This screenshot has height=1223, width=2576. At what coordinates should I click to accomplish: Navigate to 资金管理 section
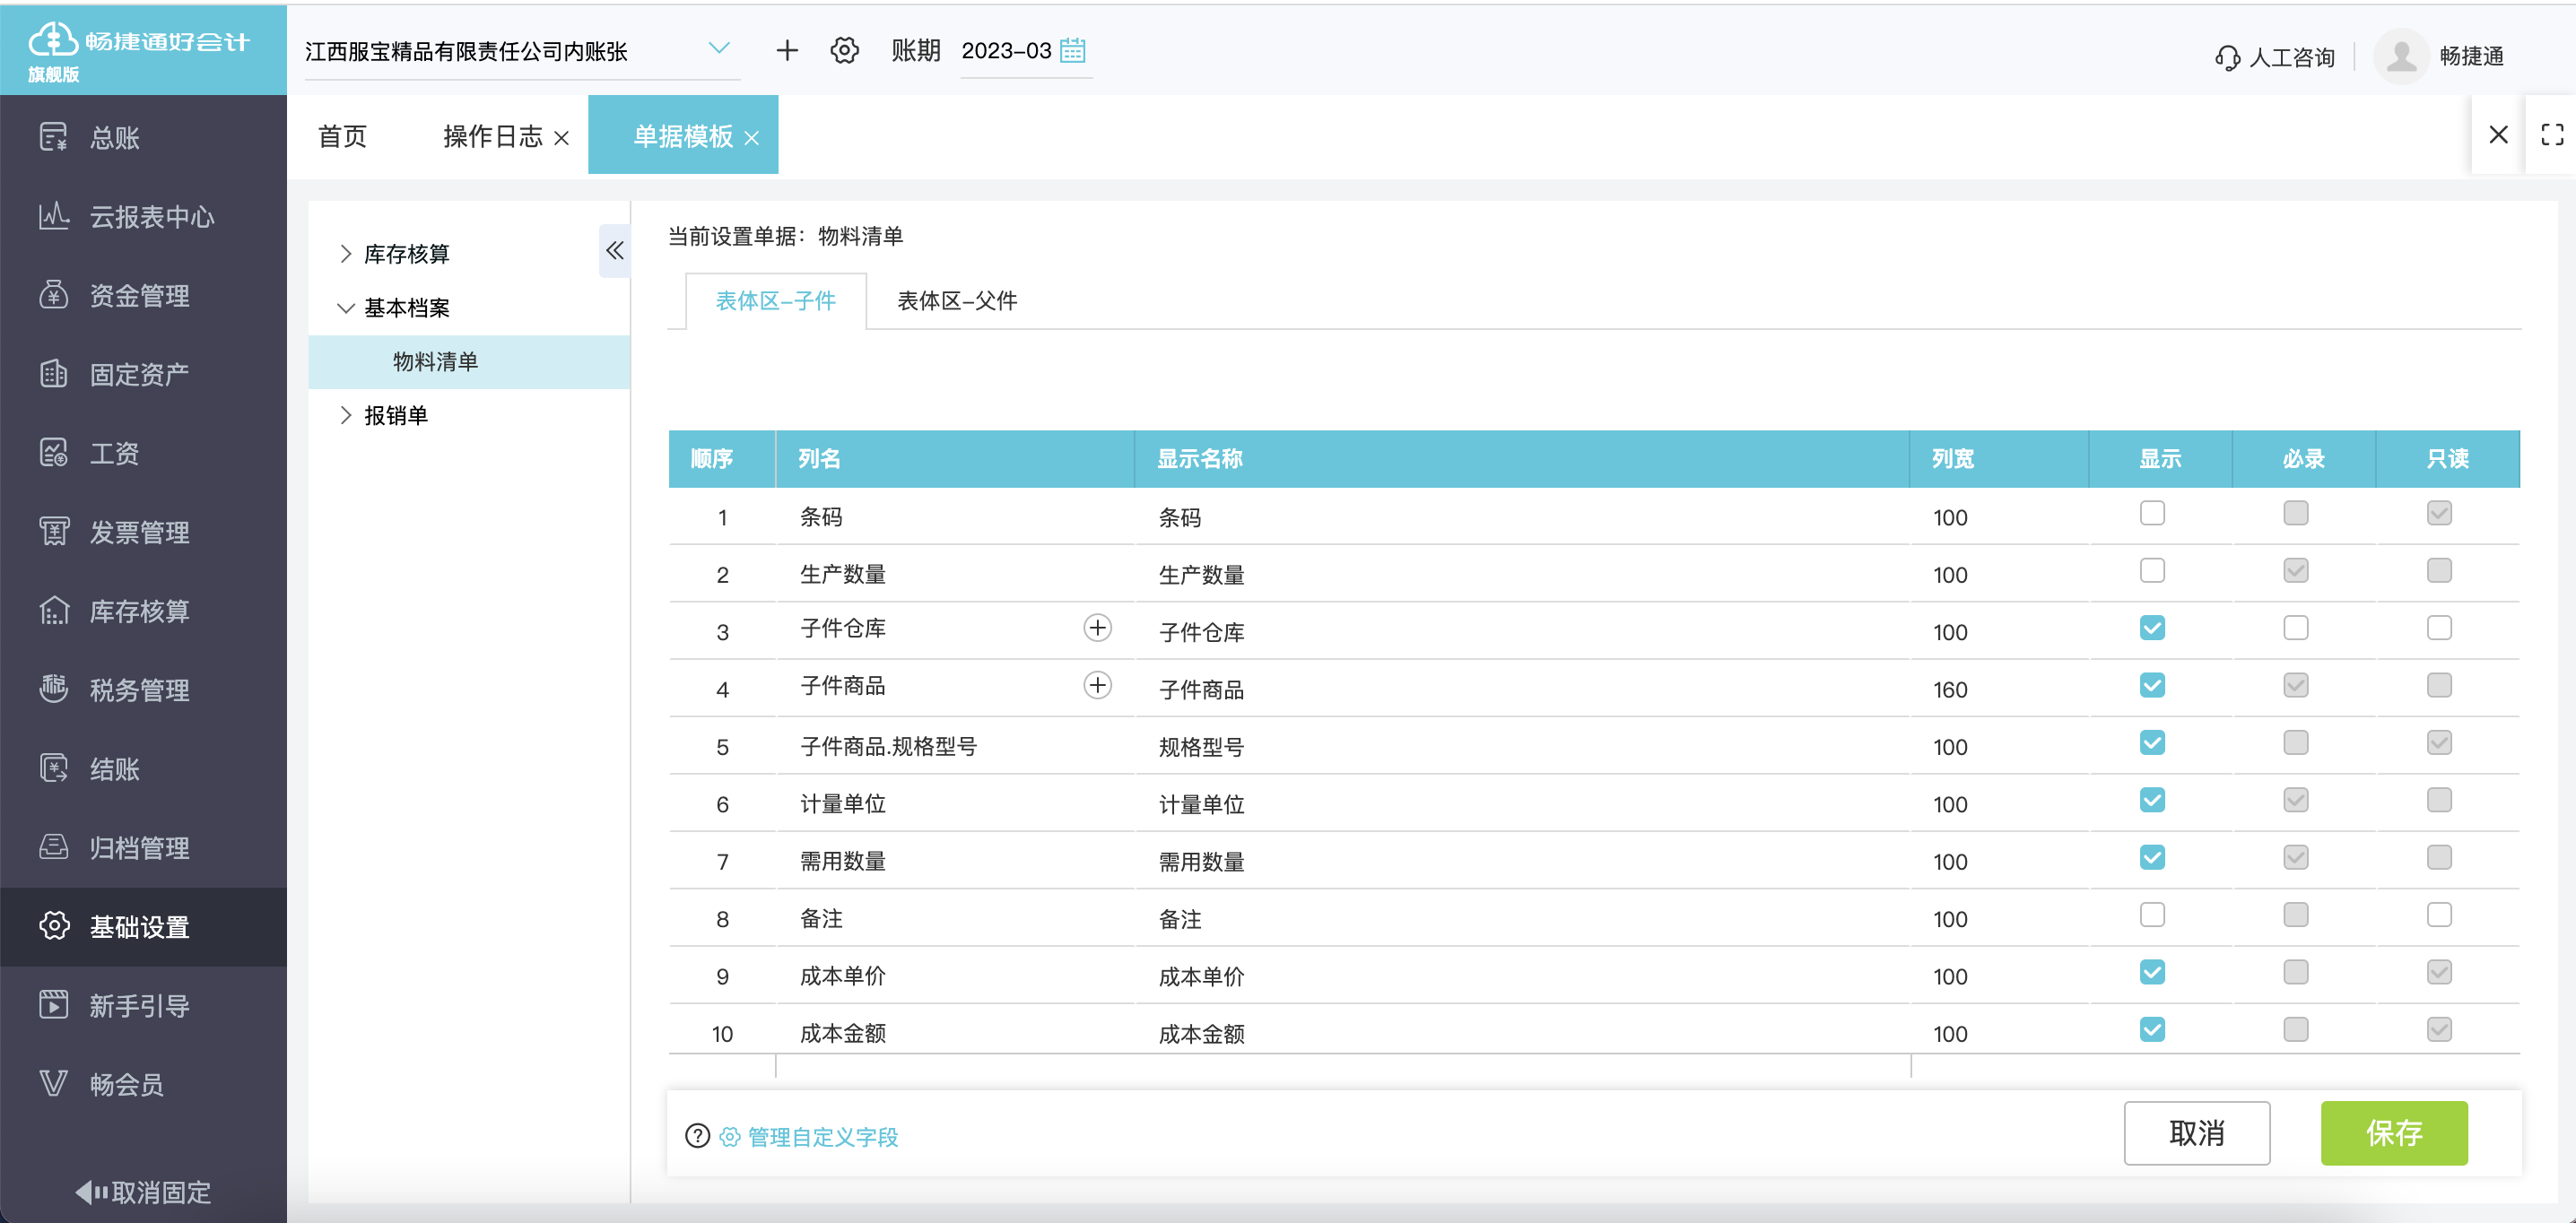tap(143, 294)
